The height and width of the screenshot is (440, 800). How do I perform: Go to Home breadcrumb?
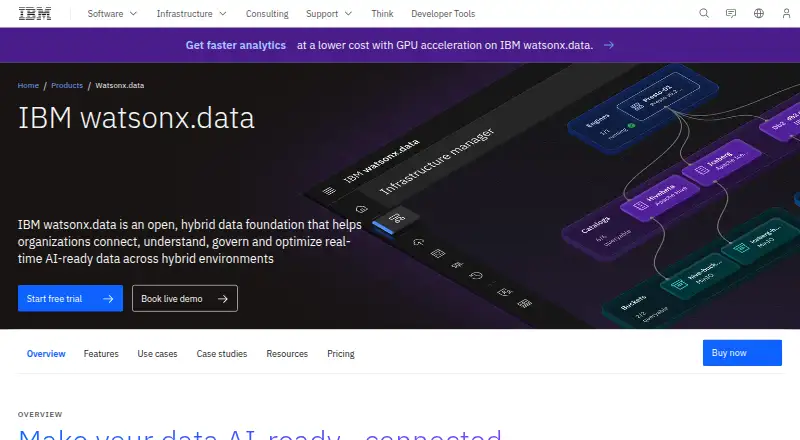tap(28, 85)
